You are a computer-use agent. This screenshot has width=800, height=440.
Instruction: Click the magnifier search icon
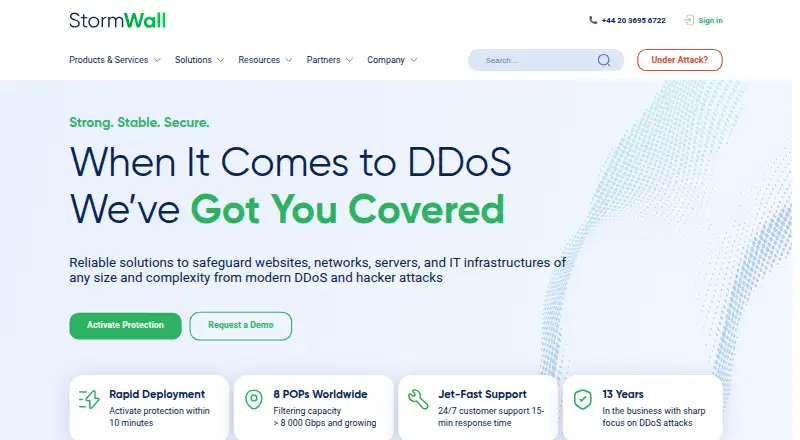[x=604, y=60]
